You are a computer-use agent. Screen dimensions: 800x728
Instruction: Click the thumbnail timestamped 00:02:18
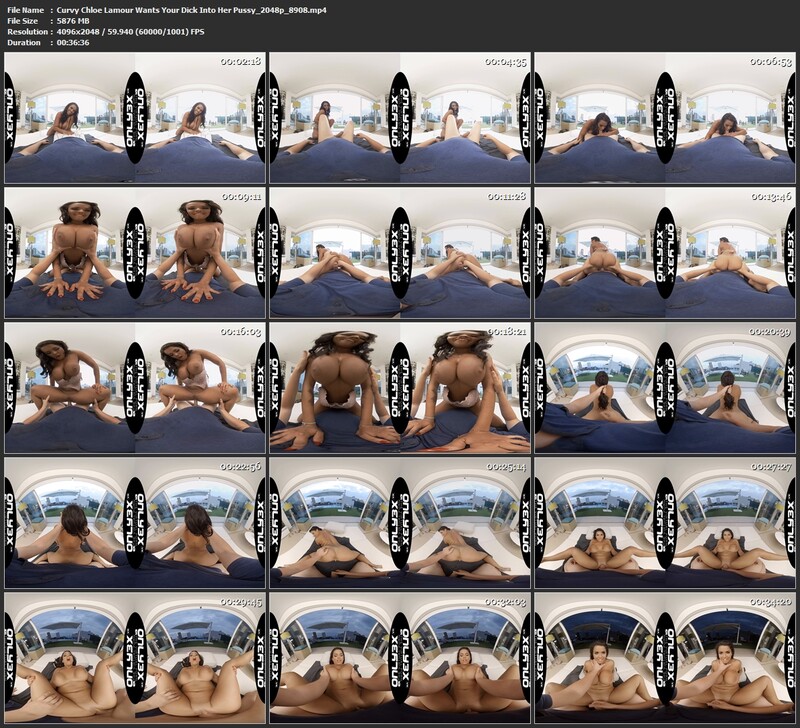click(x=135, y=118)
